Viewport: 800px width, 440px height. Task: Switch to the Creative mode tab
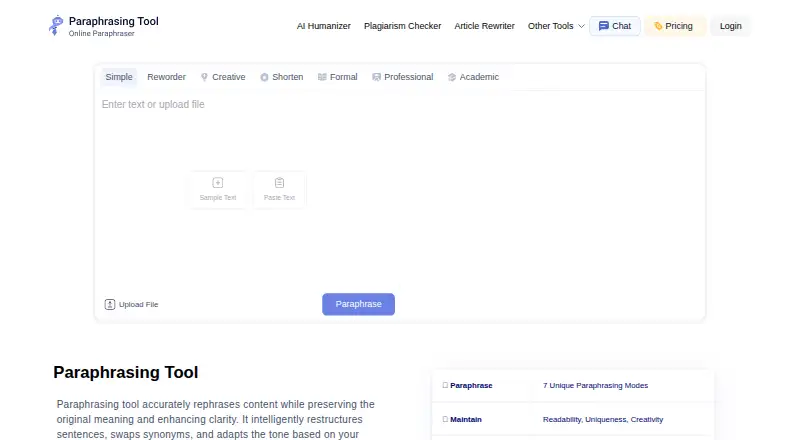223,77
